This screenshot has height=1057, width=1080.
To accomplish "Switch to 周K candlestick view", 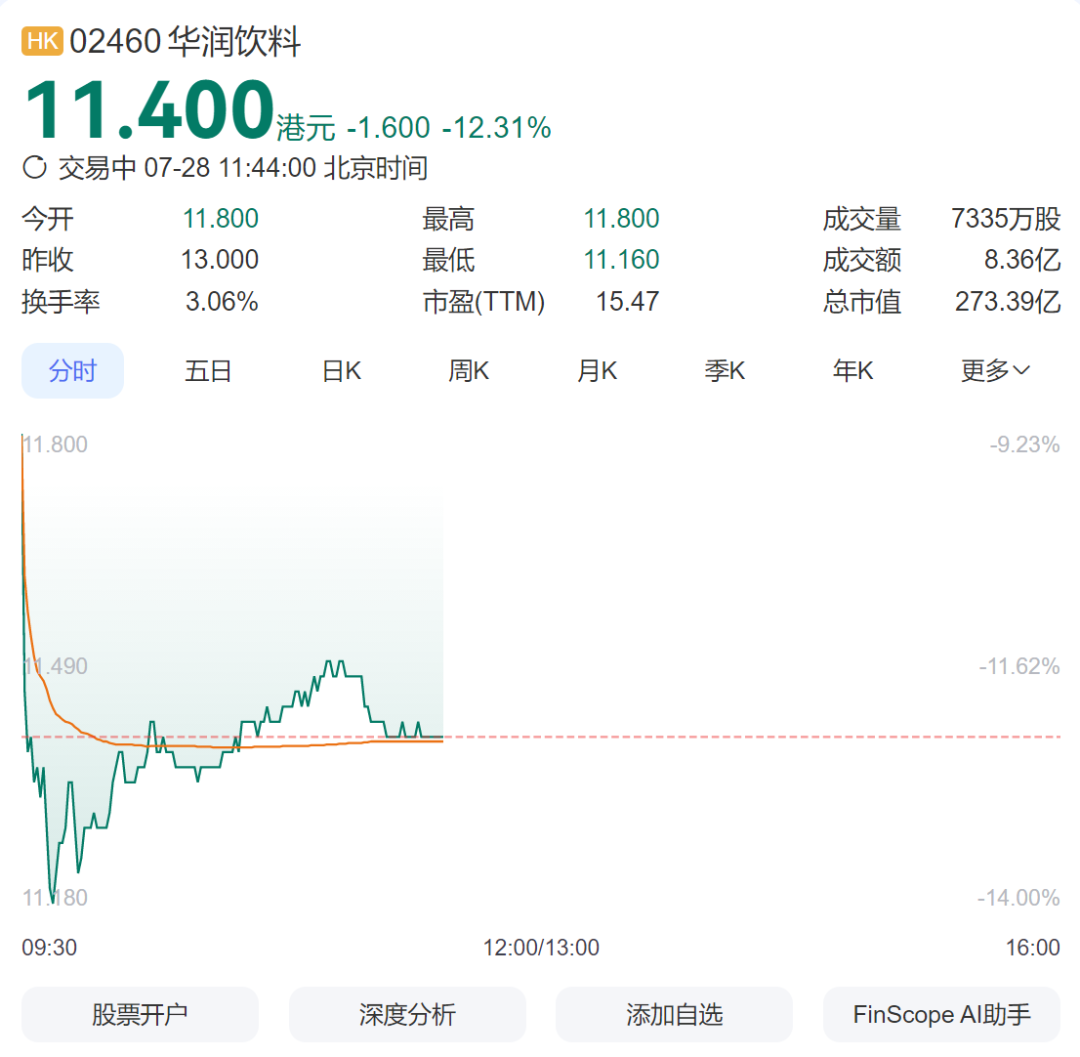I will tap(468, 371).
